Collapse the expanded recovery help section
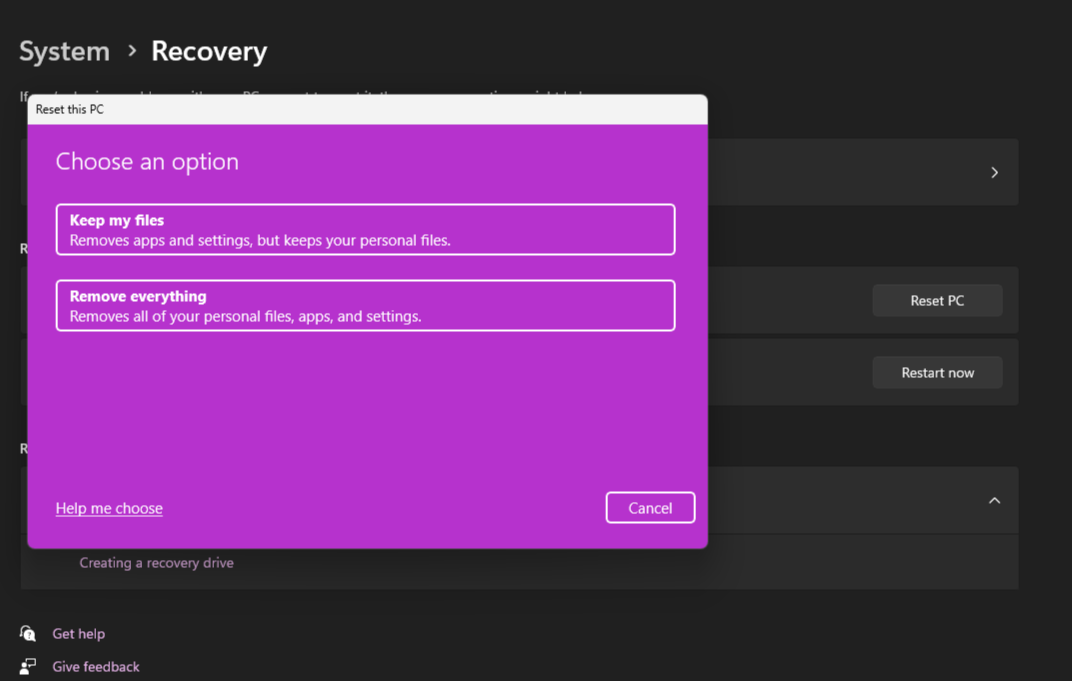 coord(994,500)
